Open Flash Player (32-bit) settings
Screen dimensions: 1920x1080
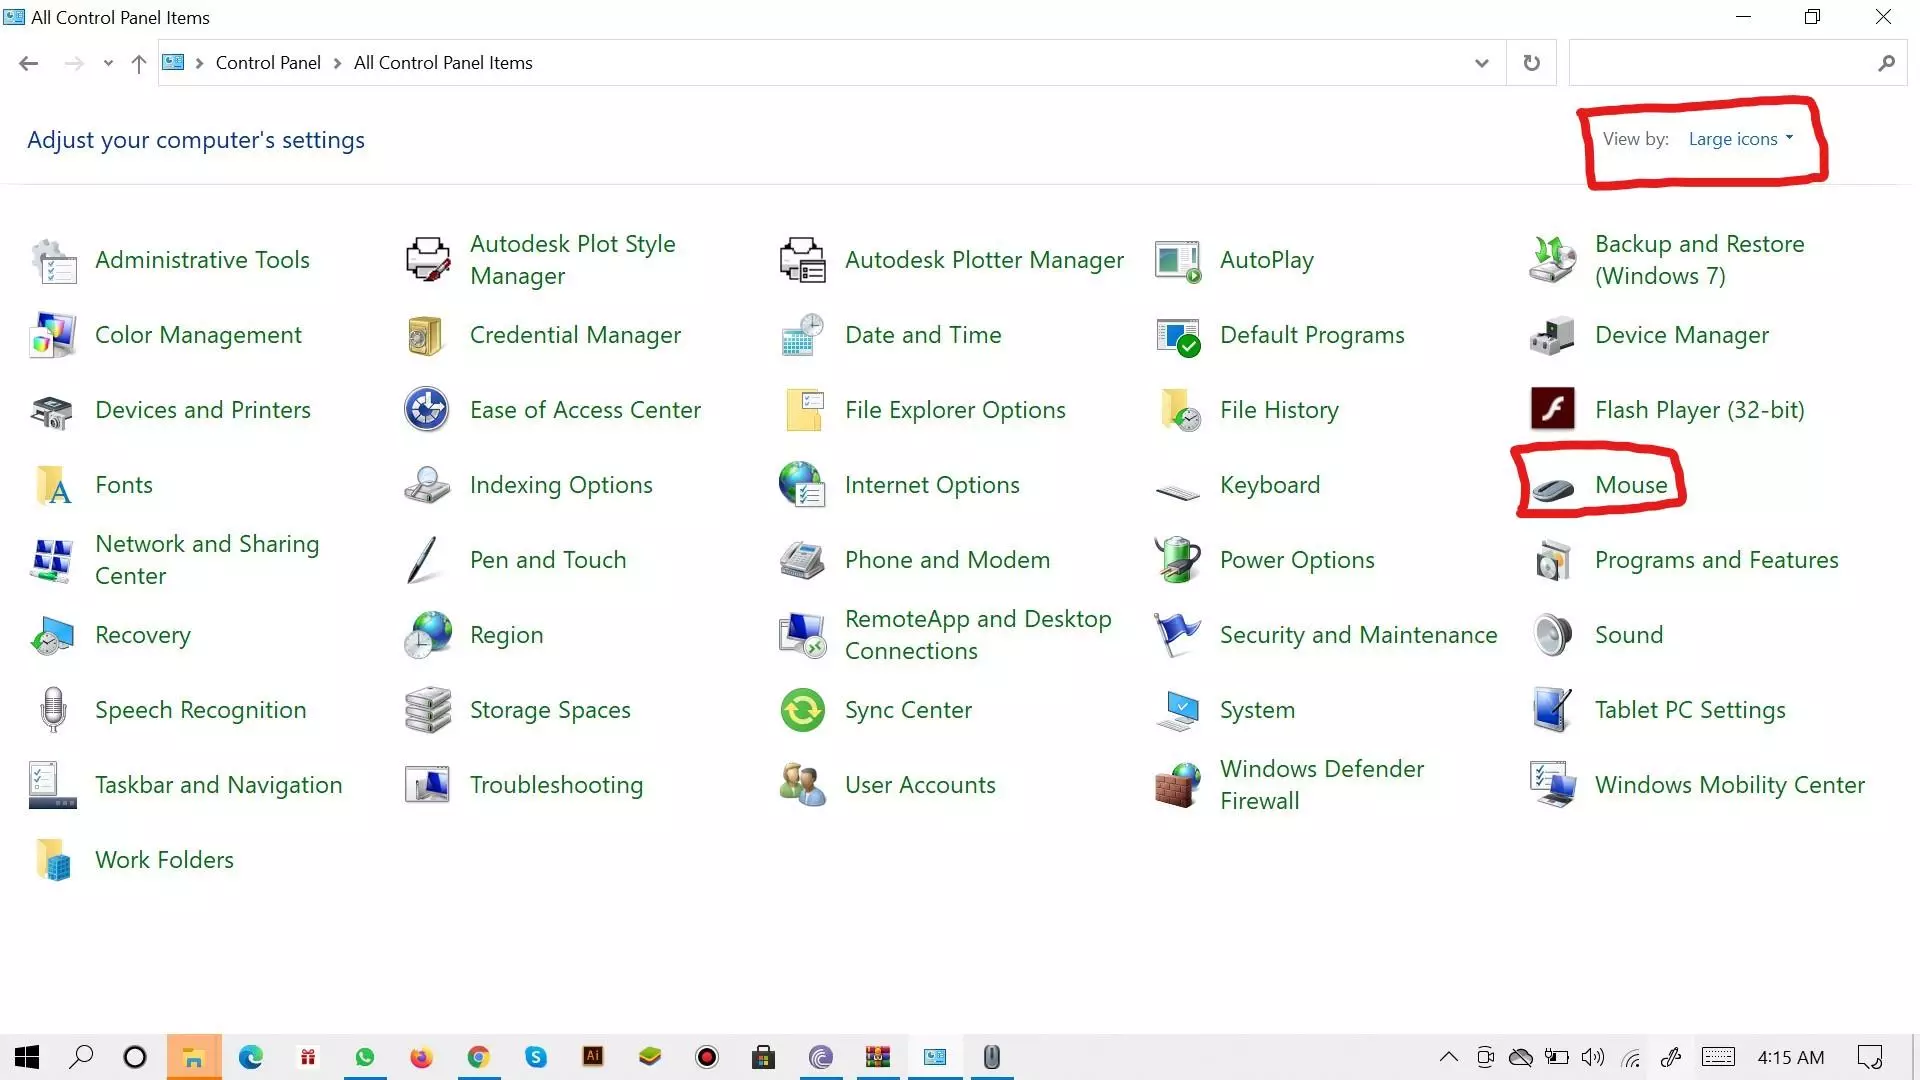coord(1700,409)
